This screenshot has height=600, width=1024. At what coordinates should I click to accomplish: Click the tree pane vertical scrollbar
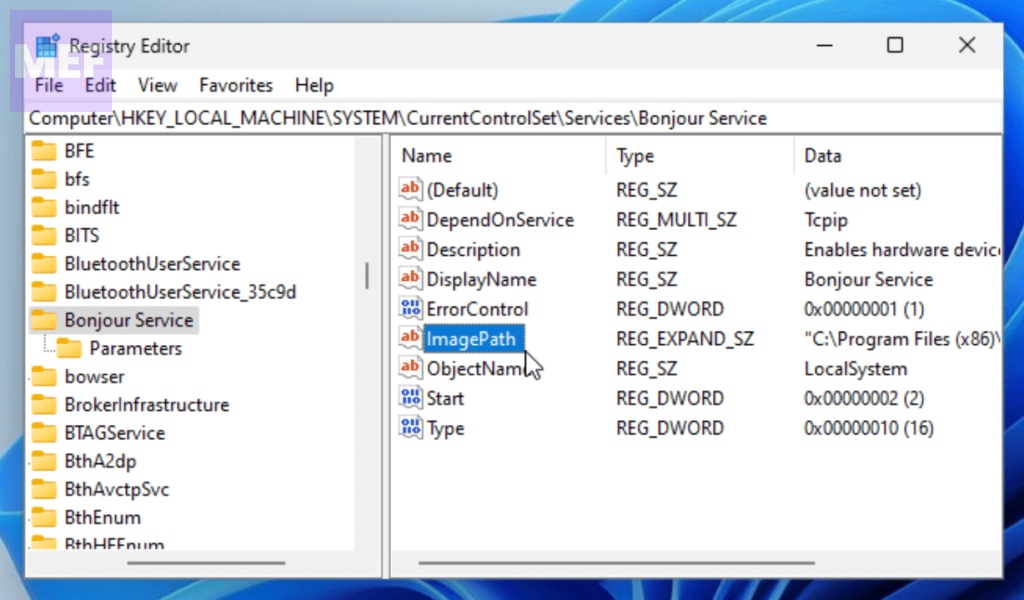coord(367,275)
